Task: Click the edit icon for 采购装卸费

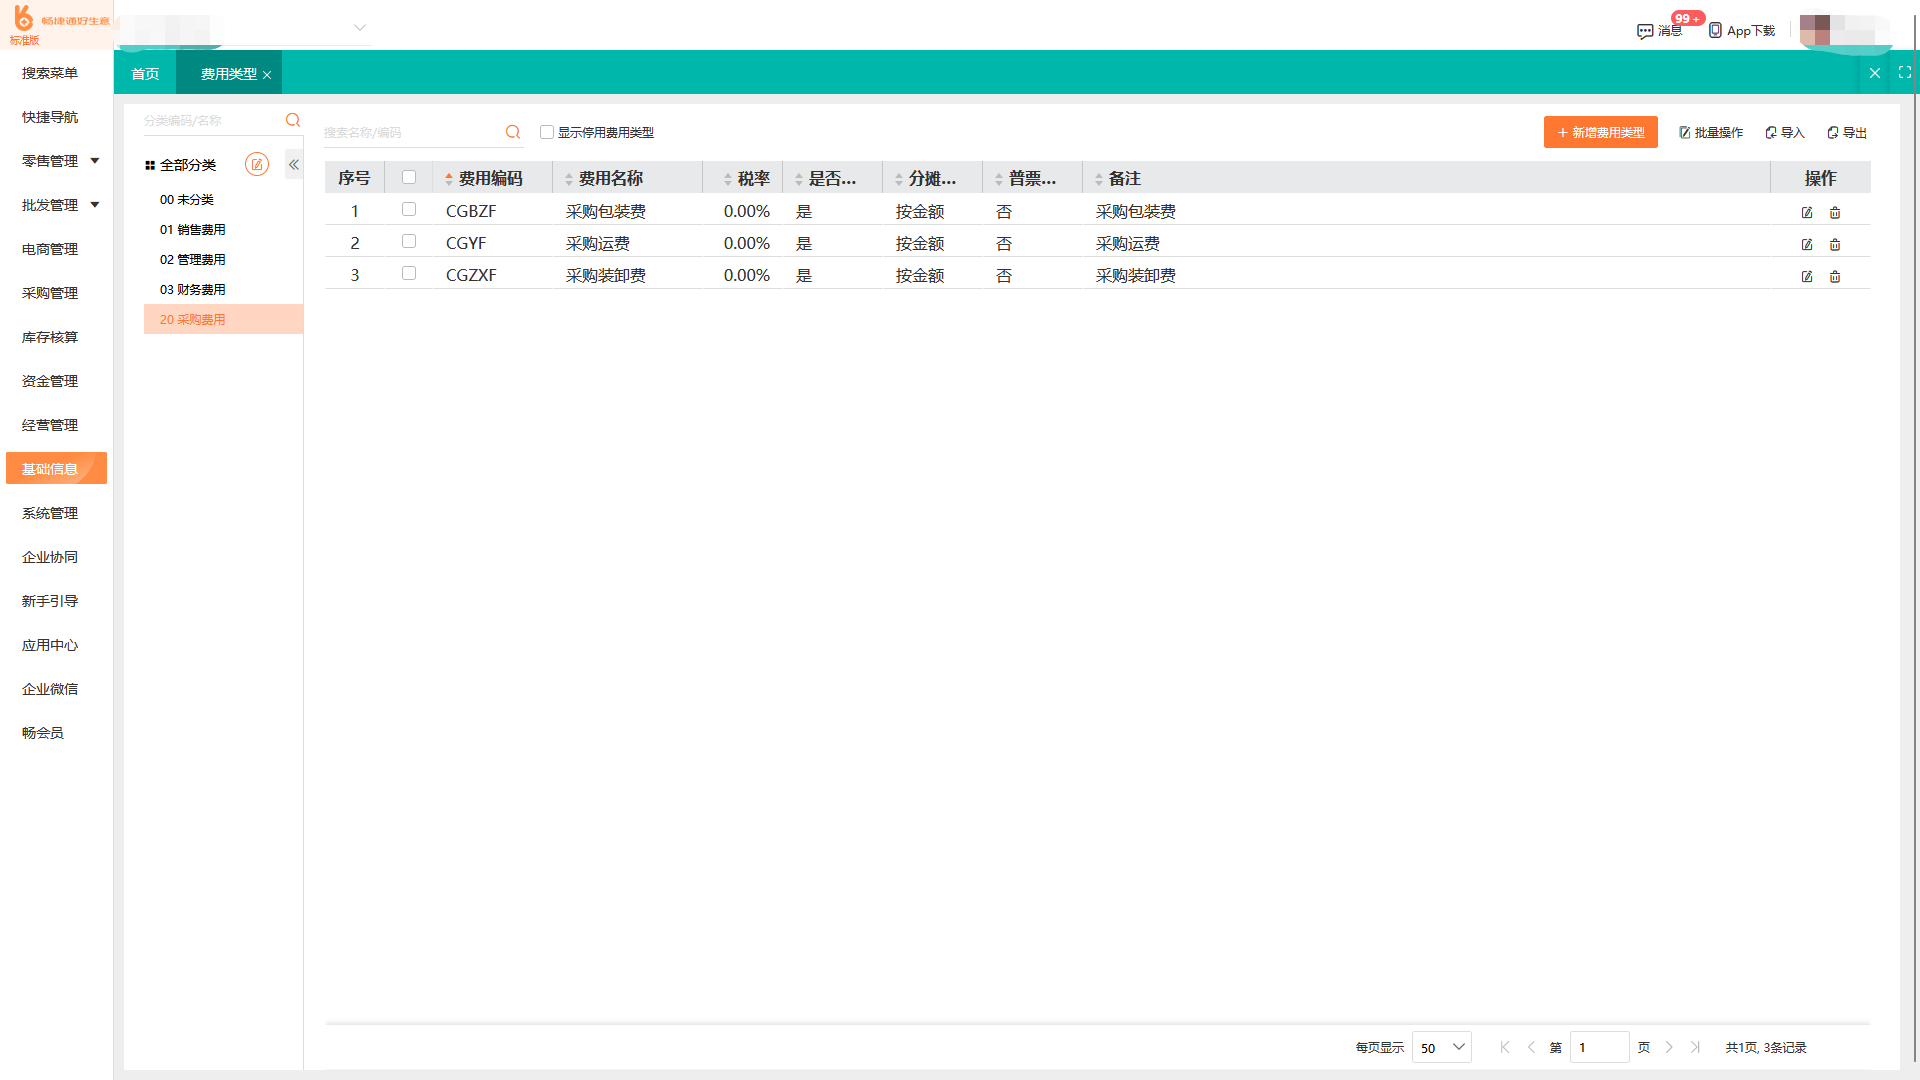Action: tap(1807, 276)
